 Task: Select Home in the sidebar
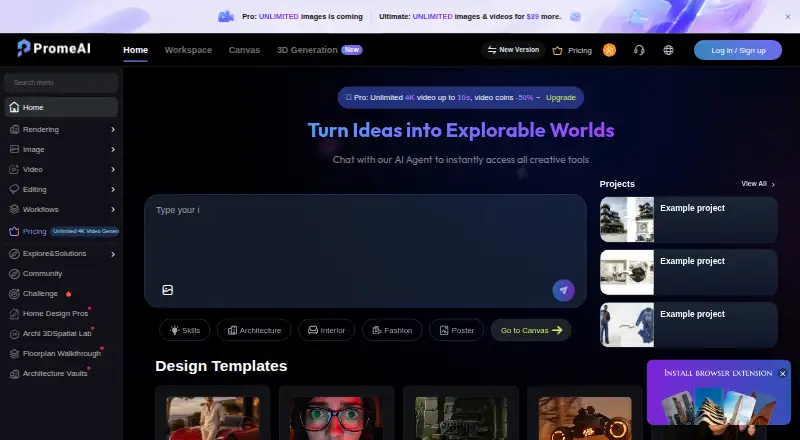pyautogui.click(x=61, y=107)
